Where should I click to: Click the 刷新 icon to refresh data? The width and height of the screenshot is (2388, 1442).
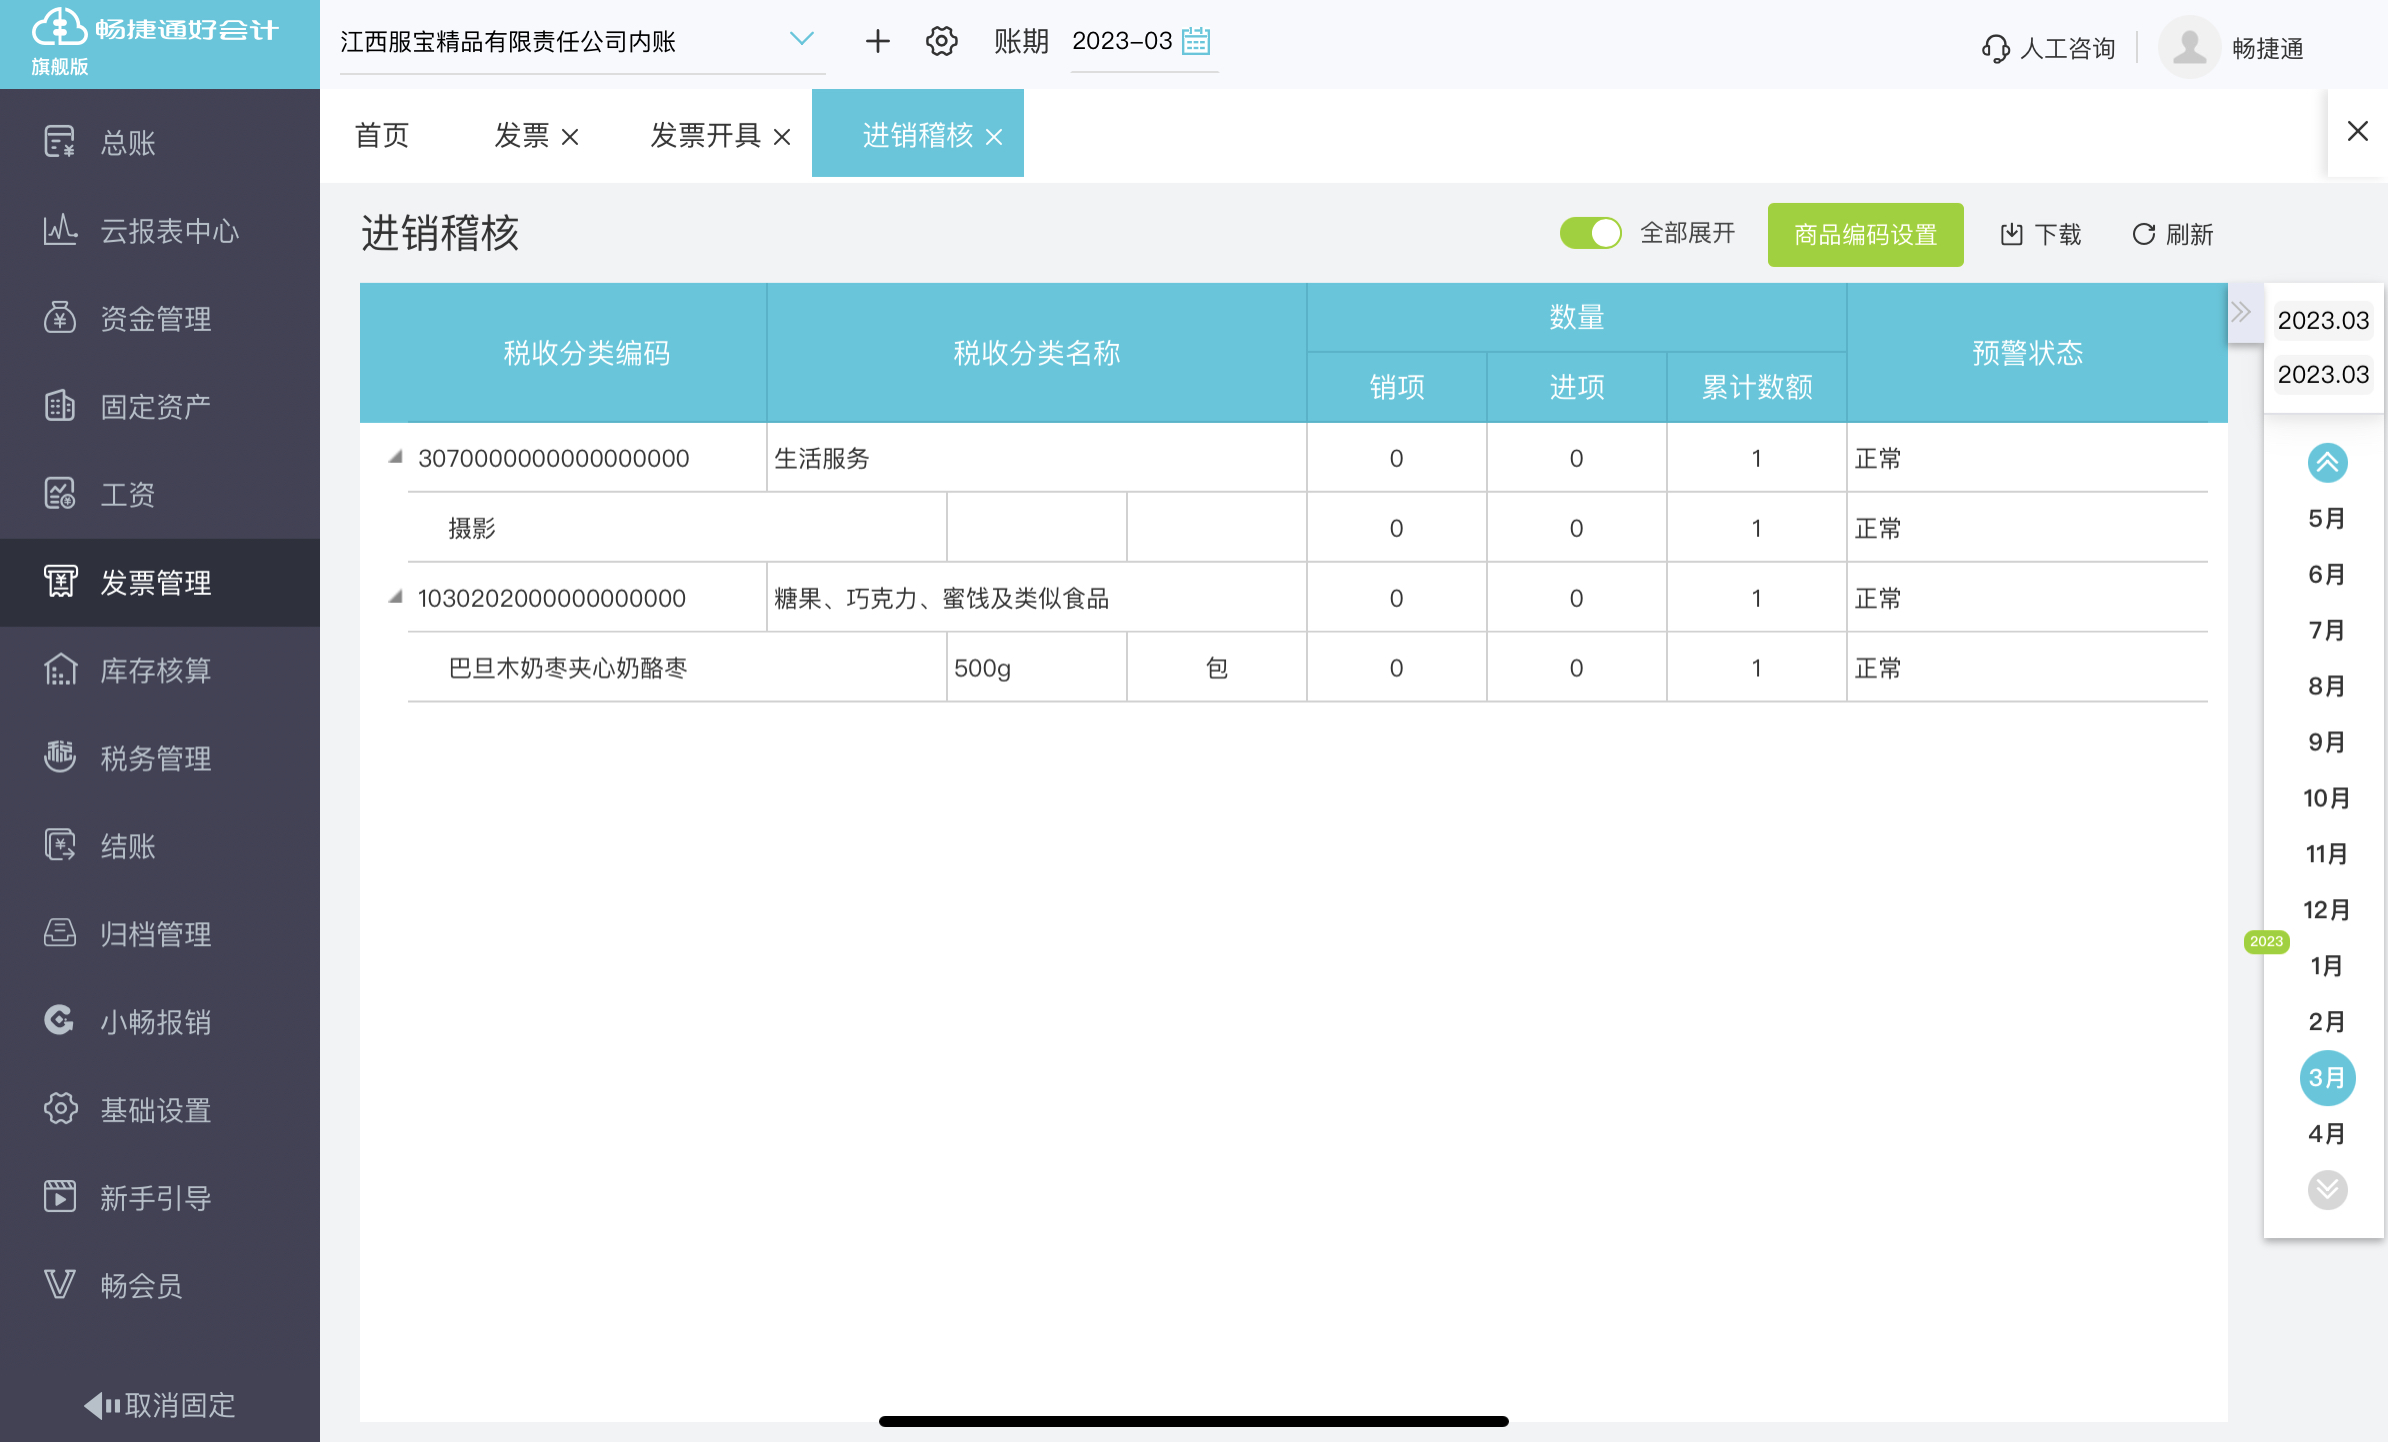click(x=2144, y=234)
